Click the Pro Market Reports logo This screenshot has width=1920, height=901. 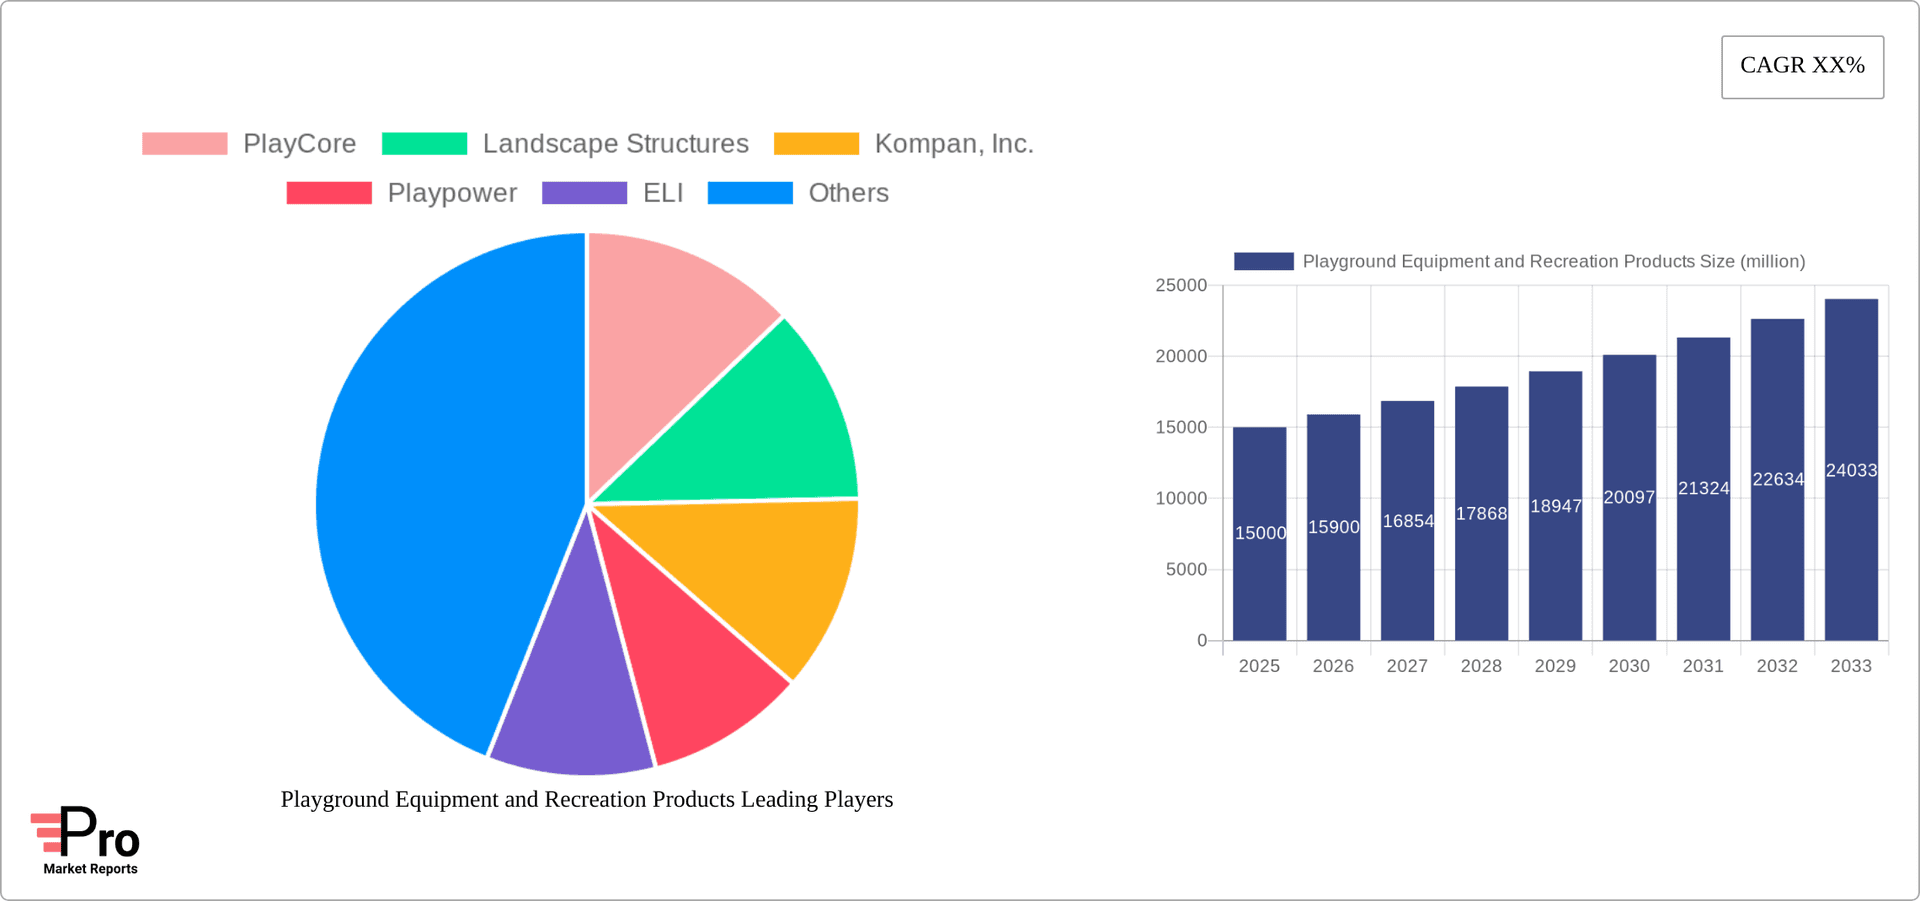coord(85,835)
